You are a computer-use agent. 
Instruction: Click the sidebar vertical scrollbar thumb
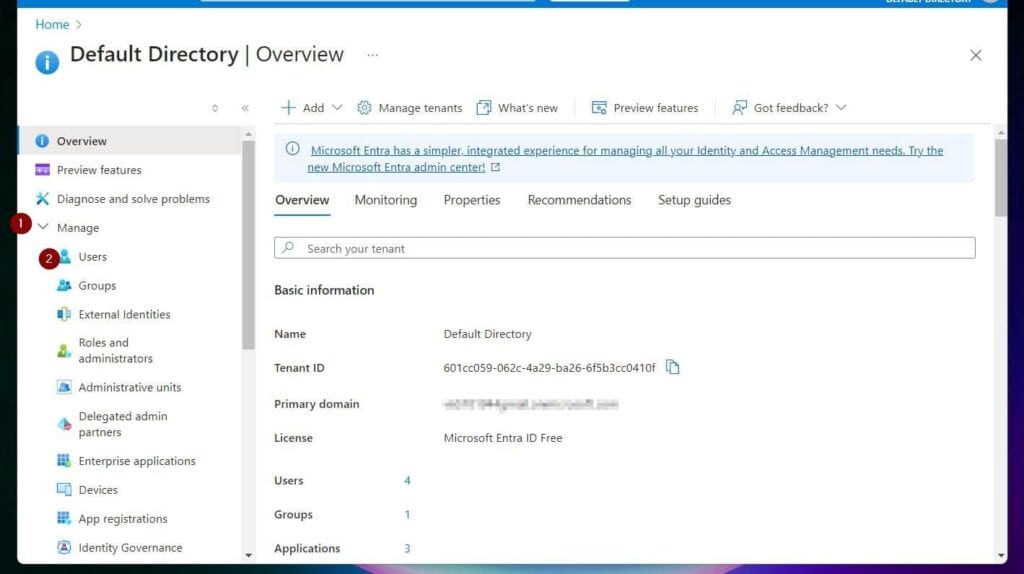tap(248, 245)
